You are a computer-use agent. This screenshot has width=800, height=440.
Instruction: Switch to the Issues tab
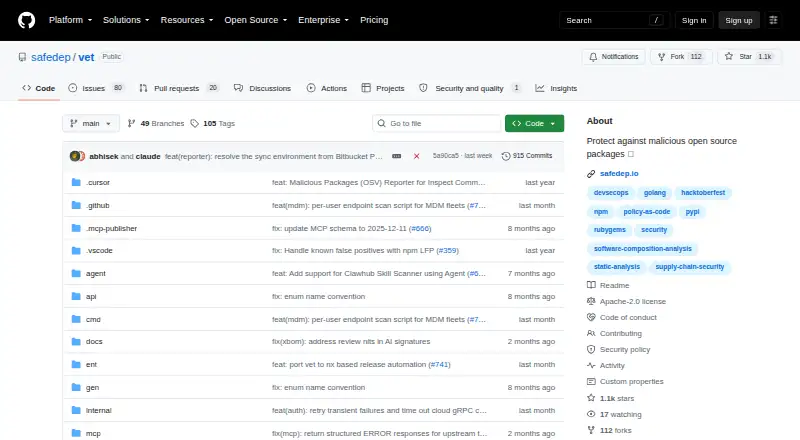(96, 88)
